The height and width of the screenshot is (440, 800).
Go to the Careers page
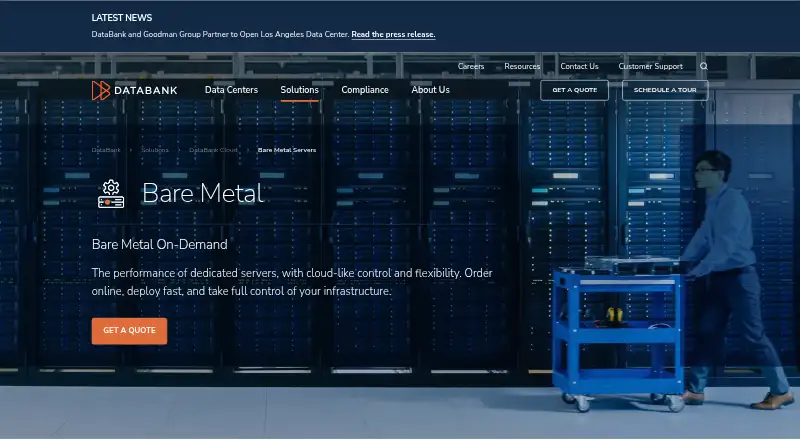471,66
